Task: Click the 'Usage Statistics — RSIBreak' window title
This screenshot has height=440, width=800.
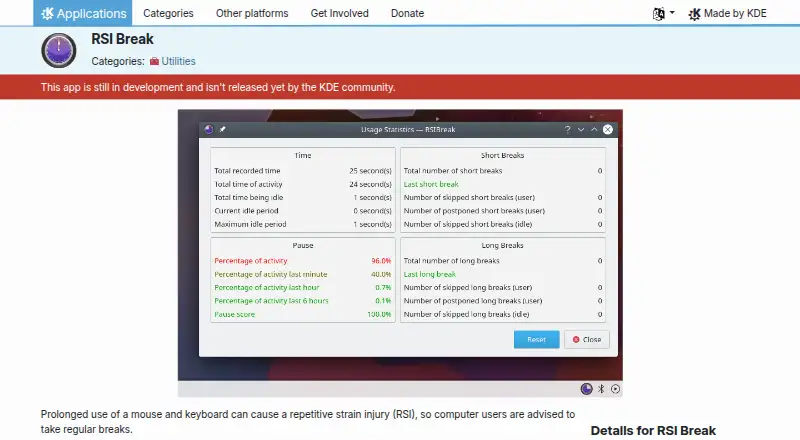Action: 408,130
